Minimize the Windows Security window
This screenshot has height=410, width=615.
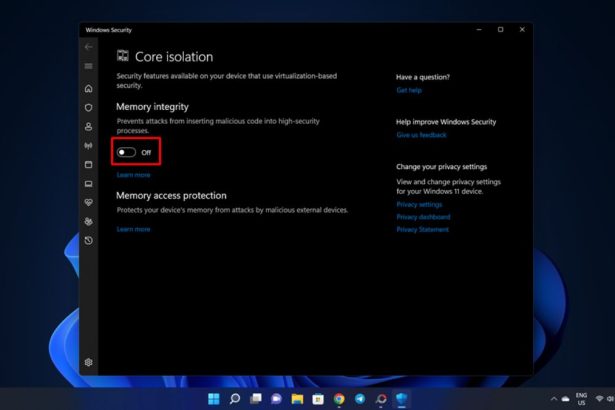[x=479, y=30]
